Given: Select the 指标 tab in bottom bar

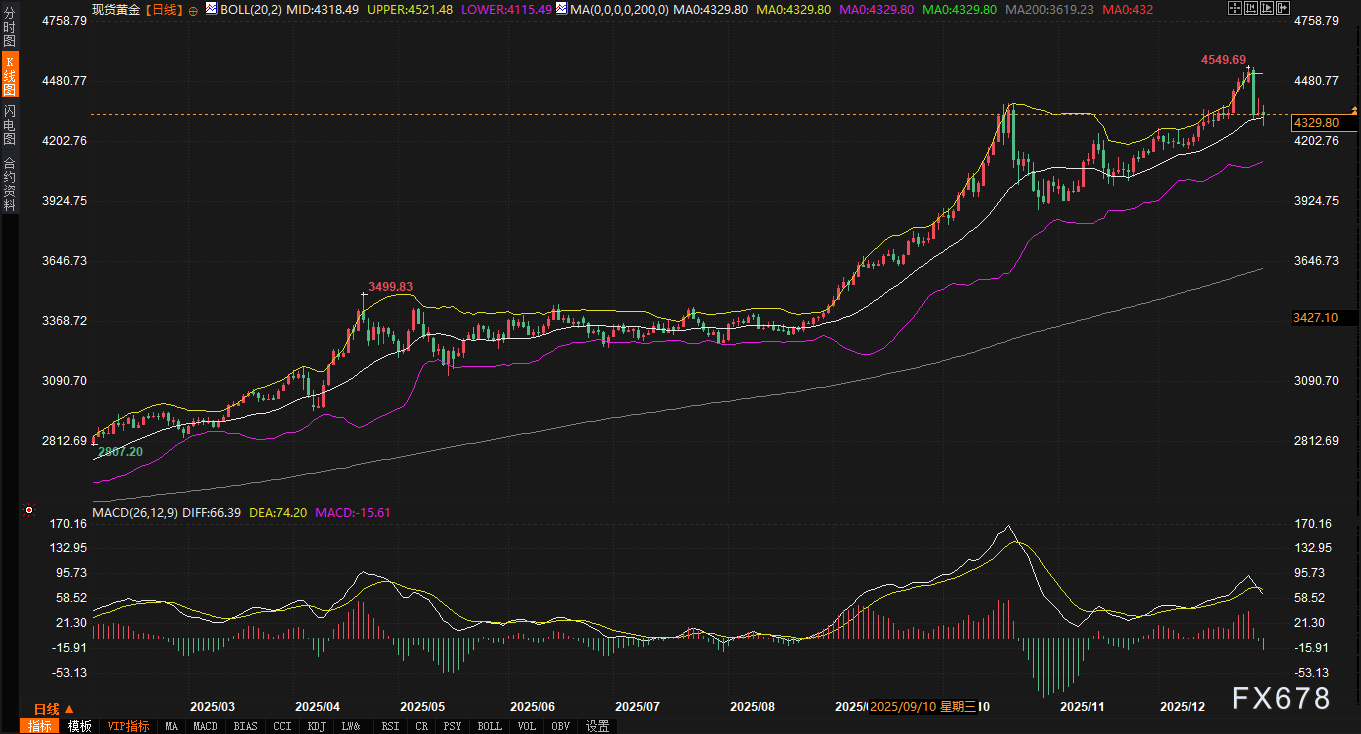Looking at the screenshot, I should (x=41, y=726).
